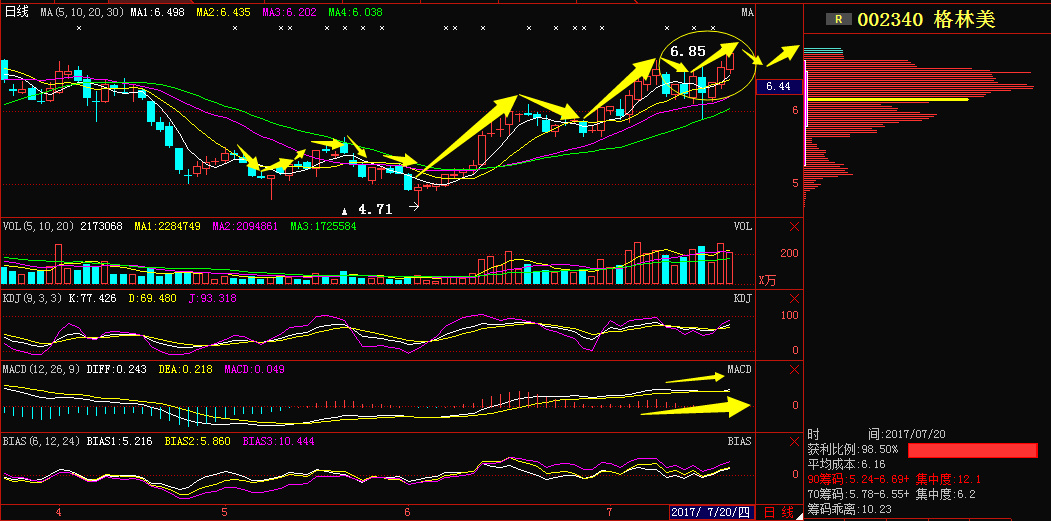Click the MA(5,10,20,30) parameters label
Viewport: 1051px width, 521px height.
(82, 12)
